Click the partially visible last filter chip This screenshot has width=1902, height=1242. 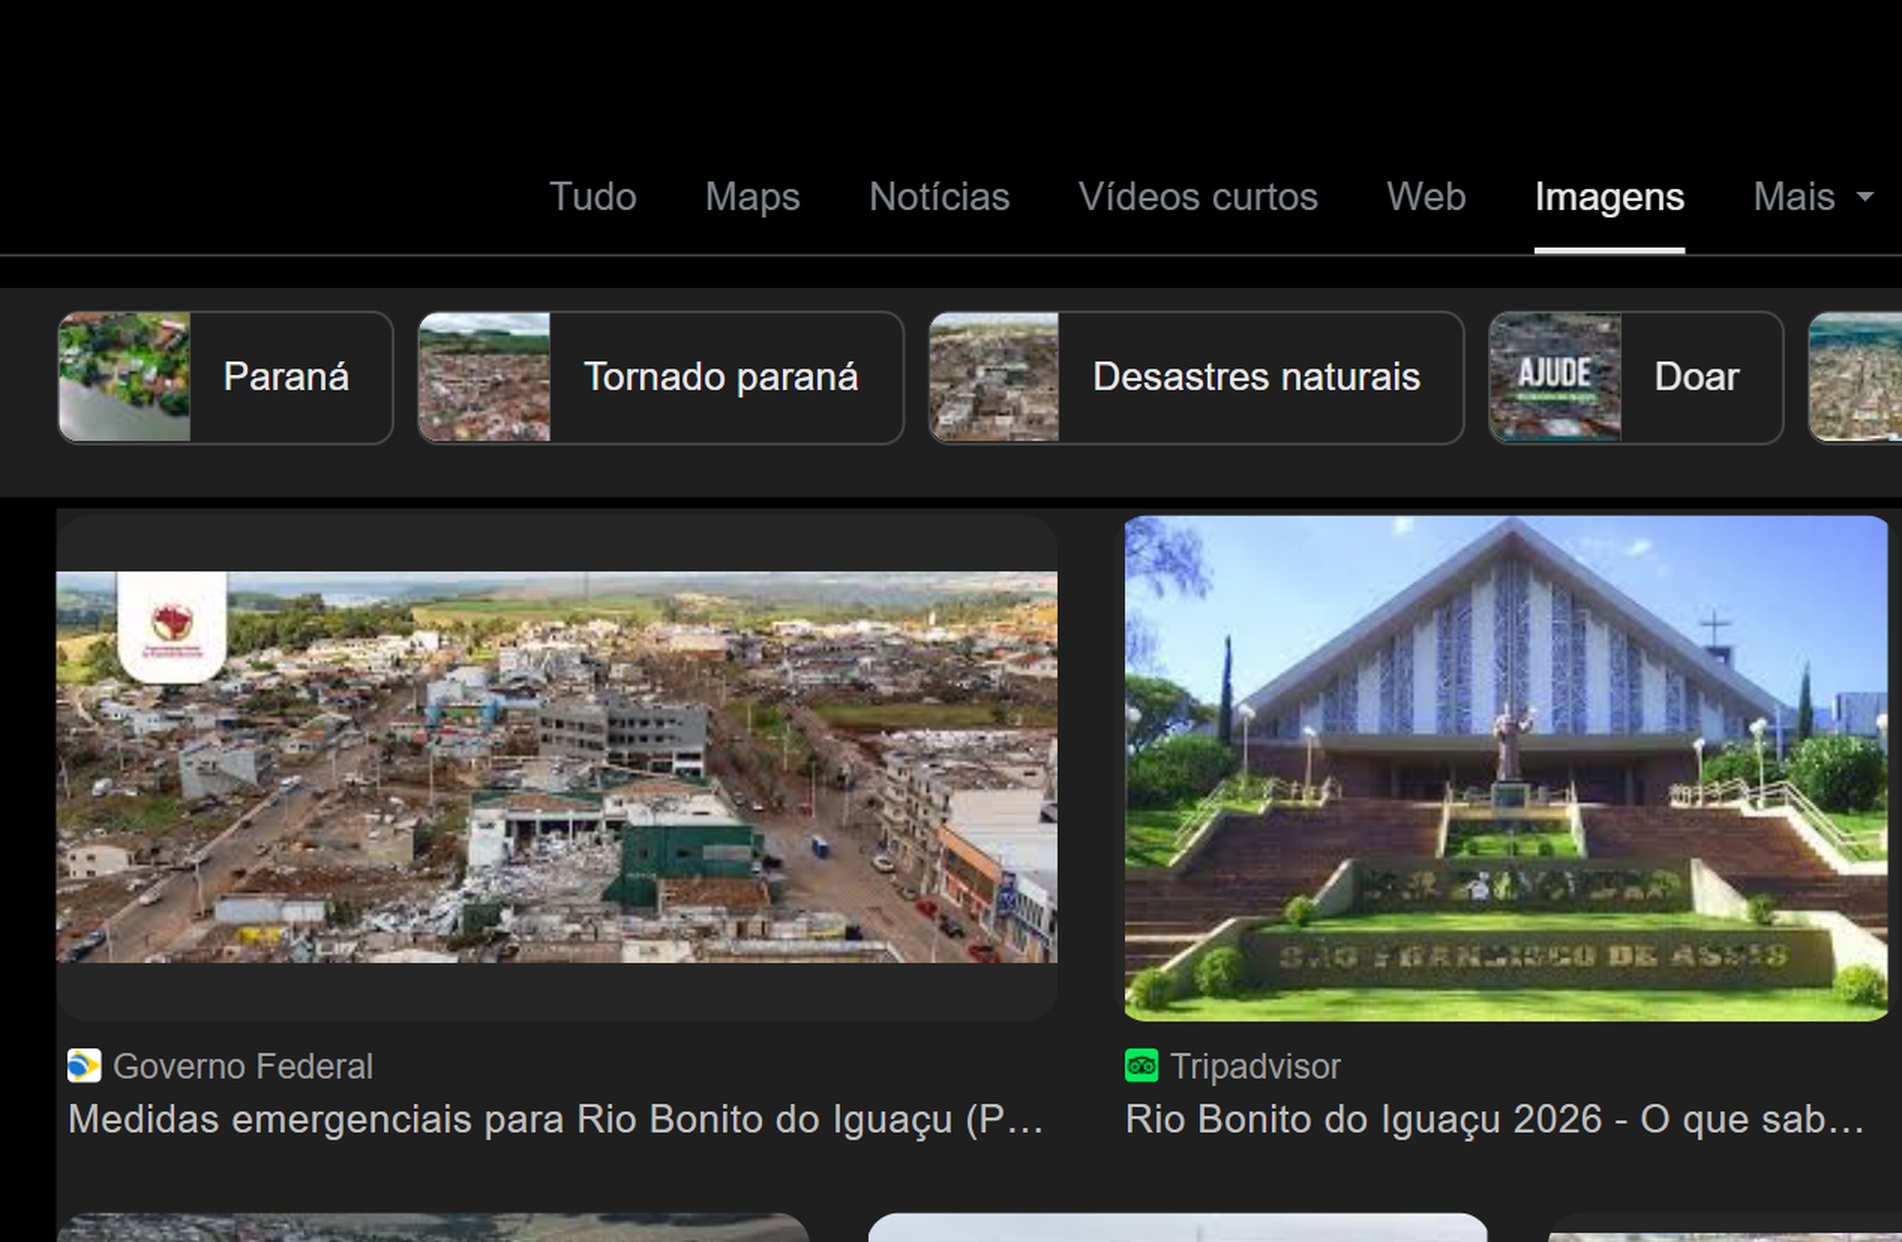tap(1856, 377)
